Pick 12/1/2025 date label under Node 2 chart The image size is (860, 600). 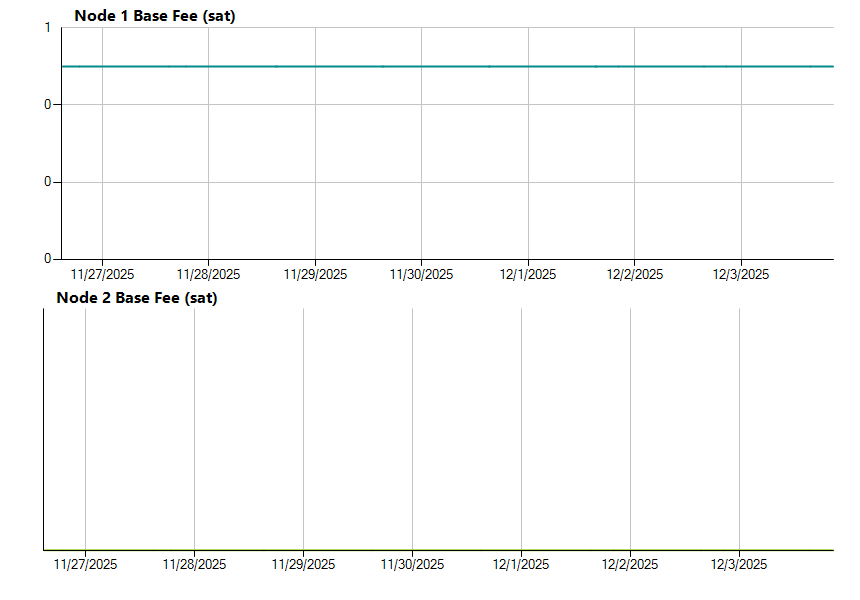click(x=521, y=564)
